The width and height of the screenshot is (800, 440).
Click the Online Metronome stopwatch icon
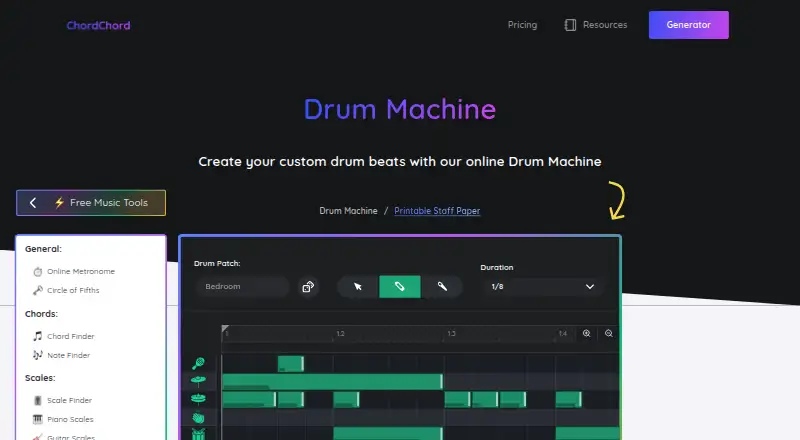[38, 272]
